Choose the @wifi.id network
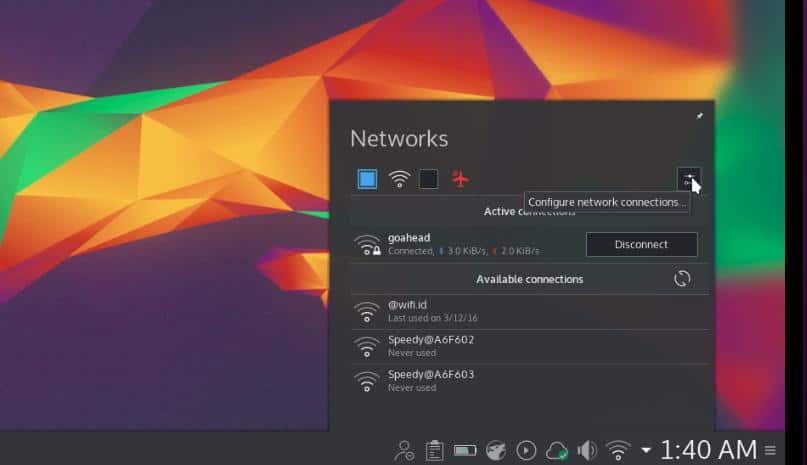Viewport: 807px width, 465px height. (x=530, y=312)
